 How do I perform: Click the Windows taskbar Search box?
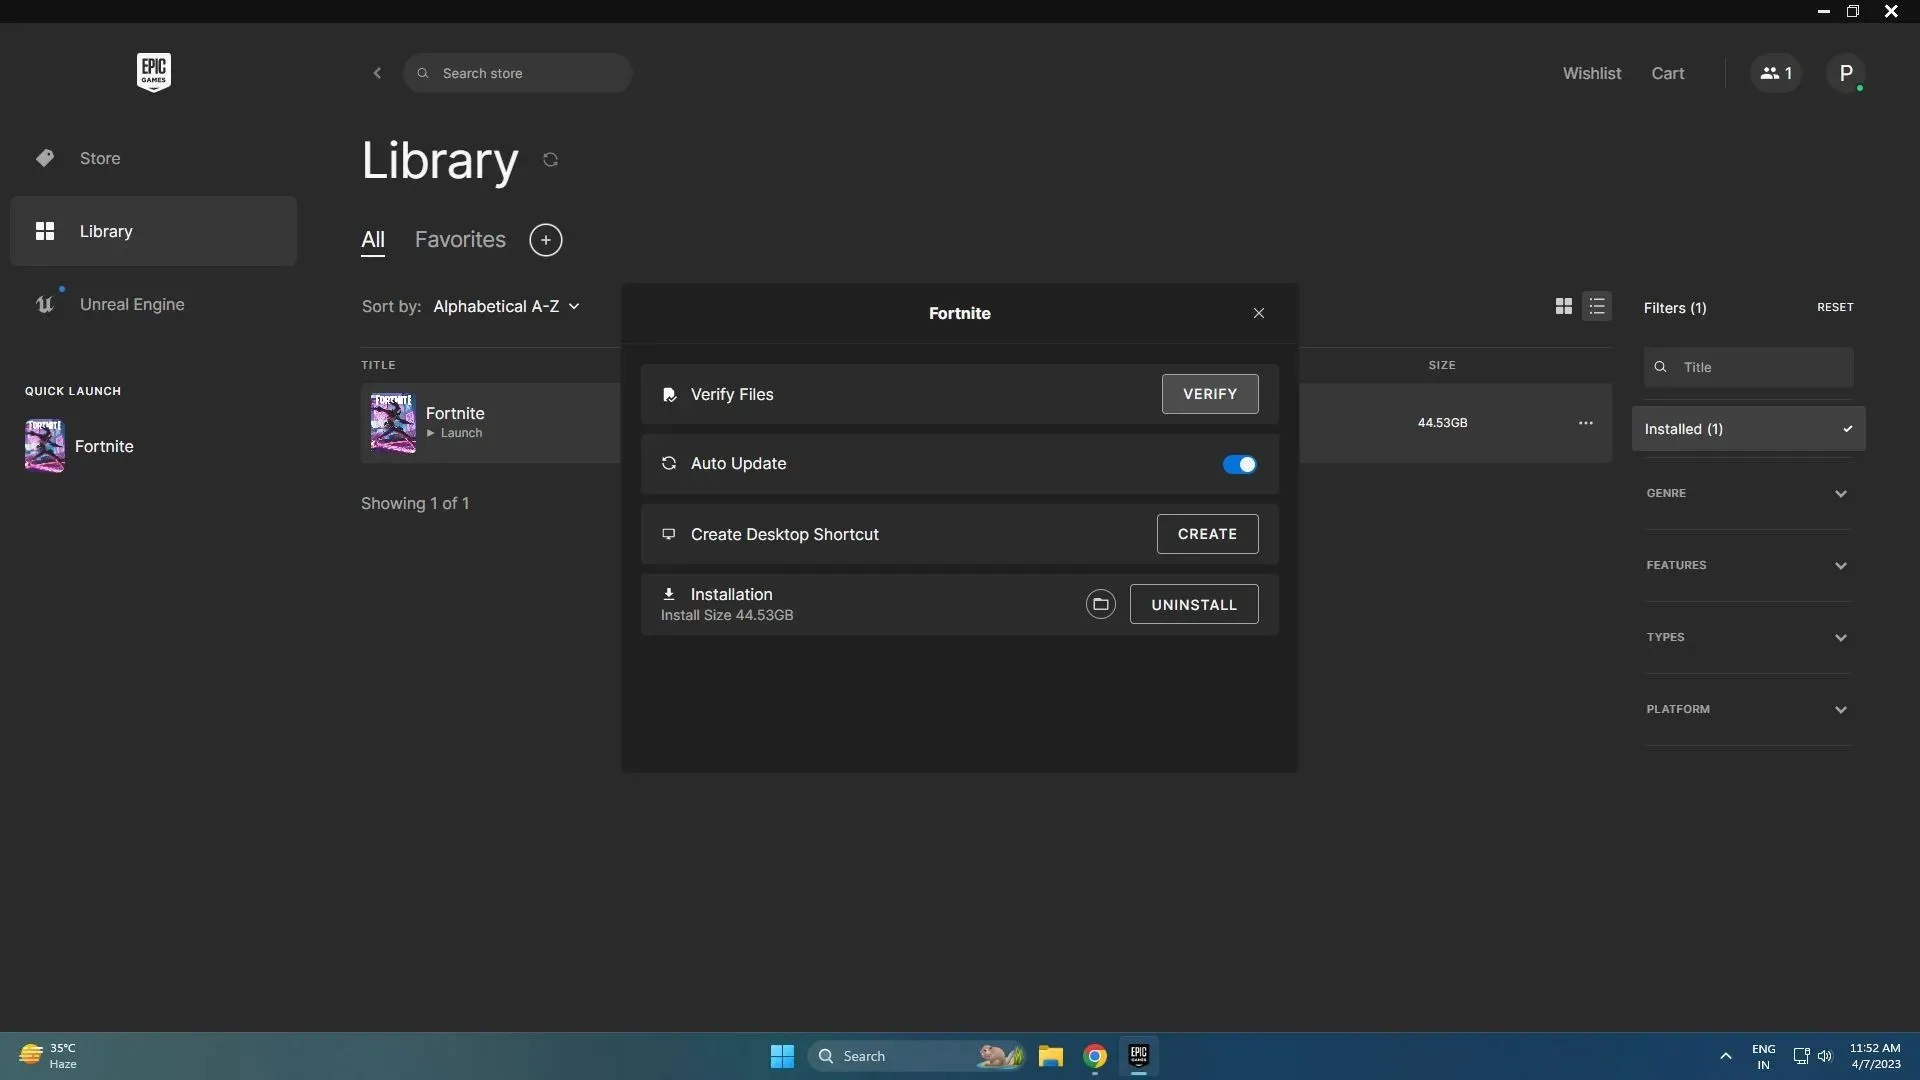click(916, 1056)
